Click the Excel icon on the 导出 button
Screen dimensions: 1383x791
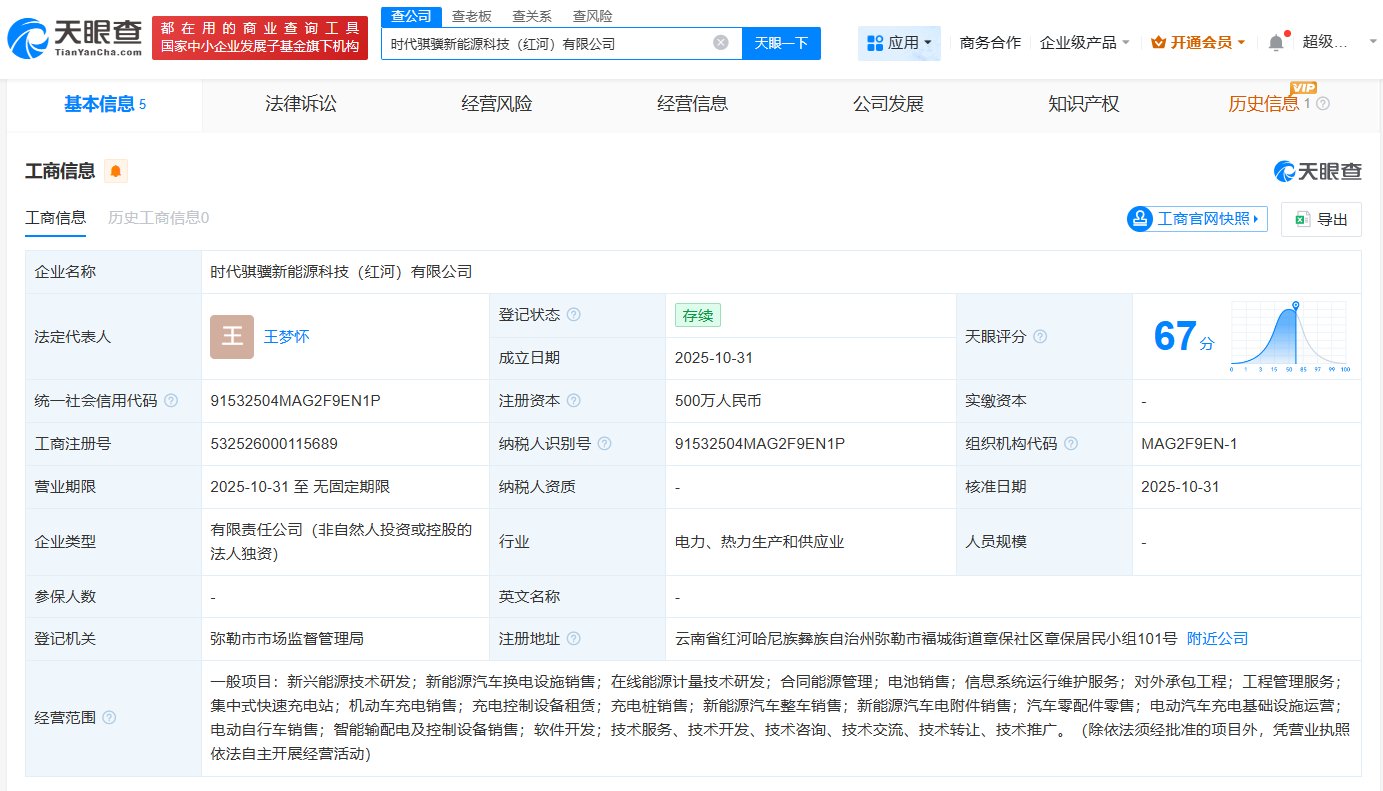click(x=1302, y=218)
